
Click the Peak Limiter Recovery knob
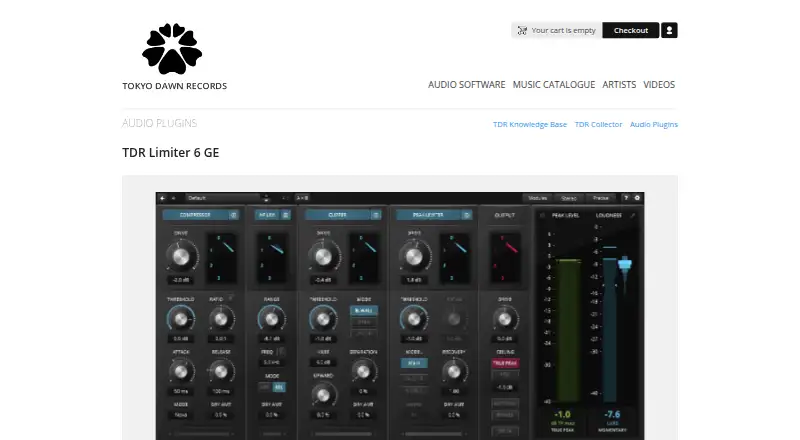[454, 371]
